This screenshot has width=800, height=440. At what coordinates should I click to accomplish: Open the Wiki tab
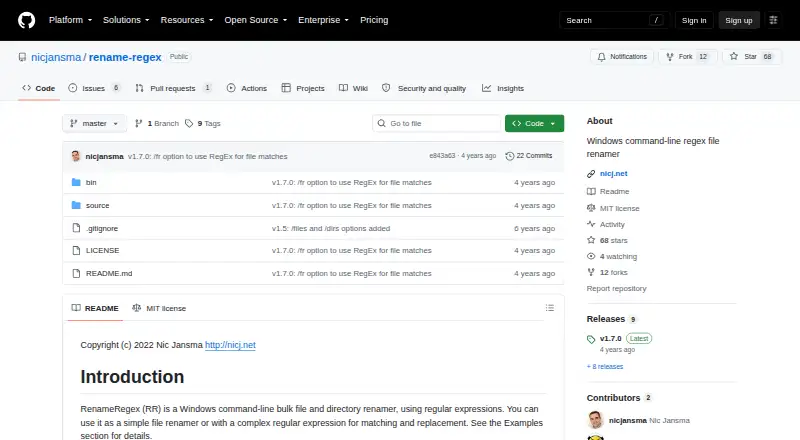click(x=354, y=88)
